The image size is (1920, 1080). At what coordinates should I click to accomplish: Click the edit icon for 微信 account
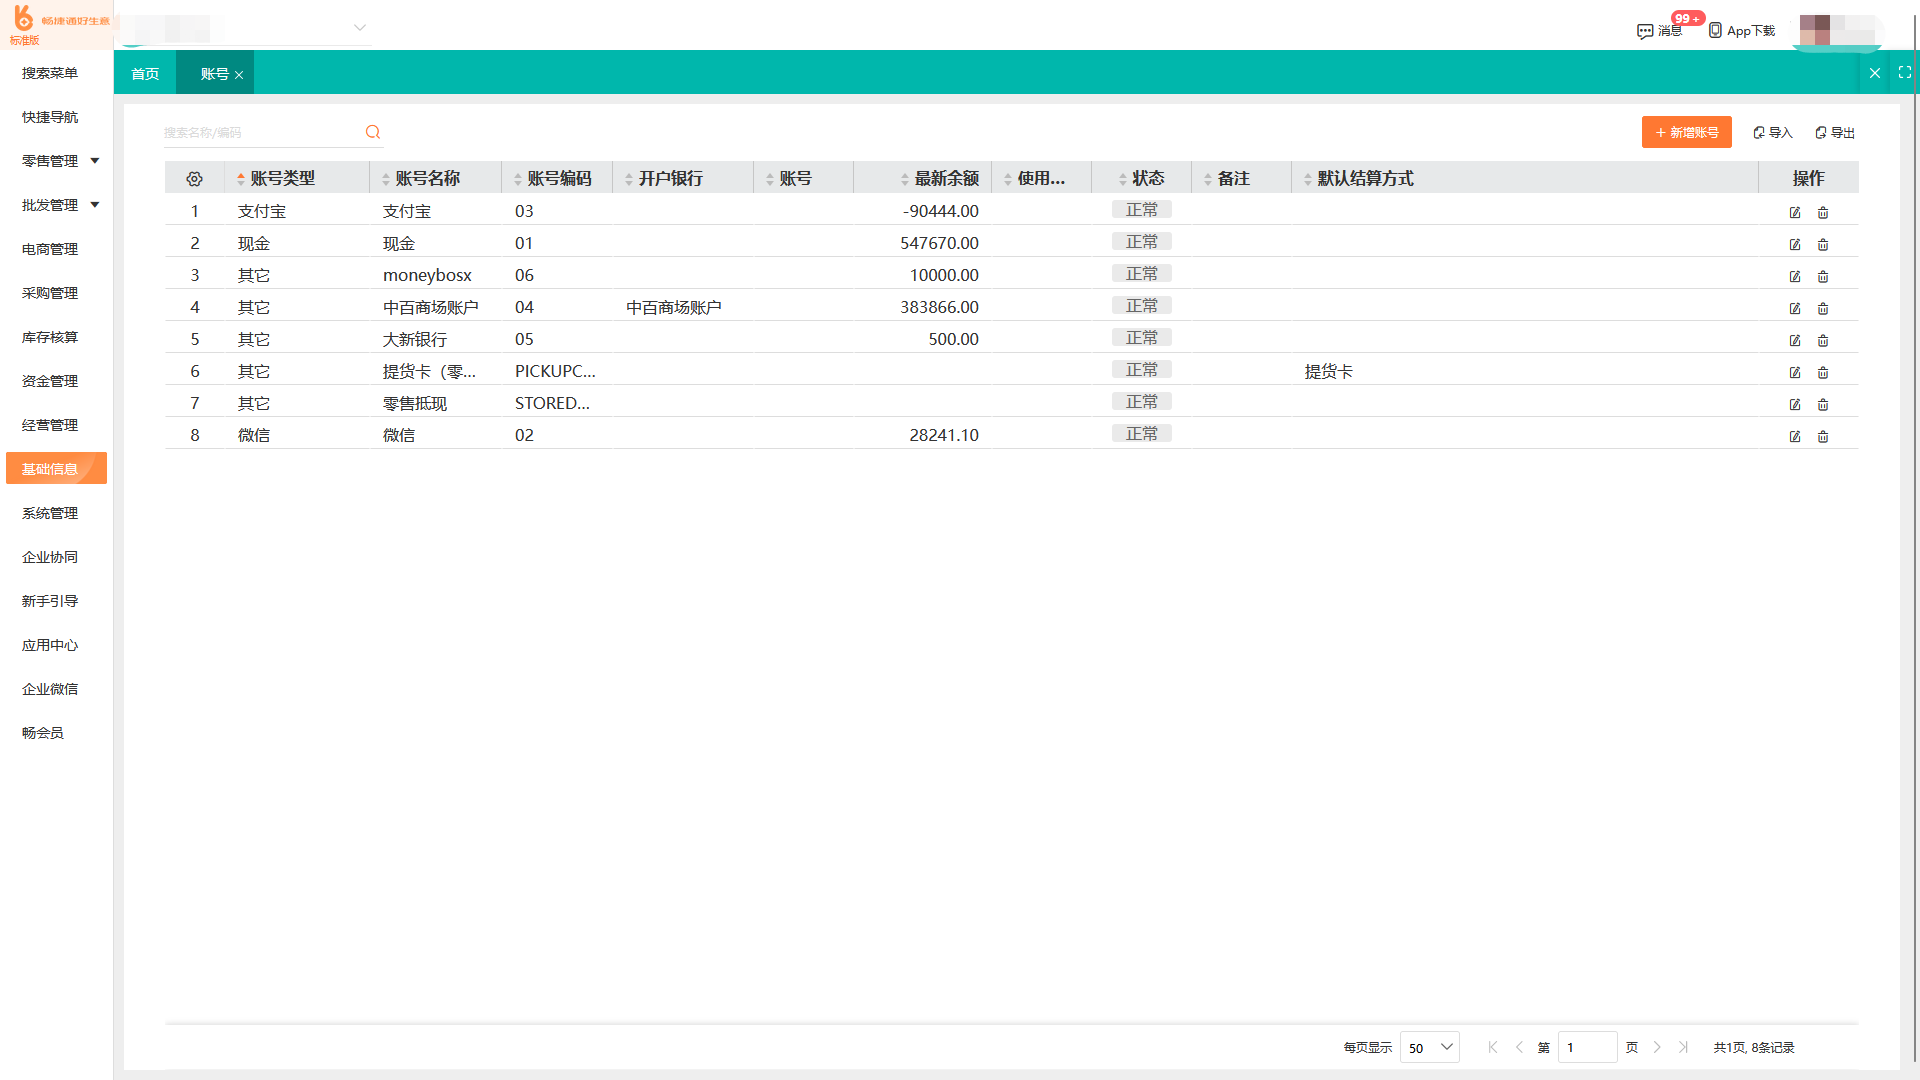click(1795, 435)
